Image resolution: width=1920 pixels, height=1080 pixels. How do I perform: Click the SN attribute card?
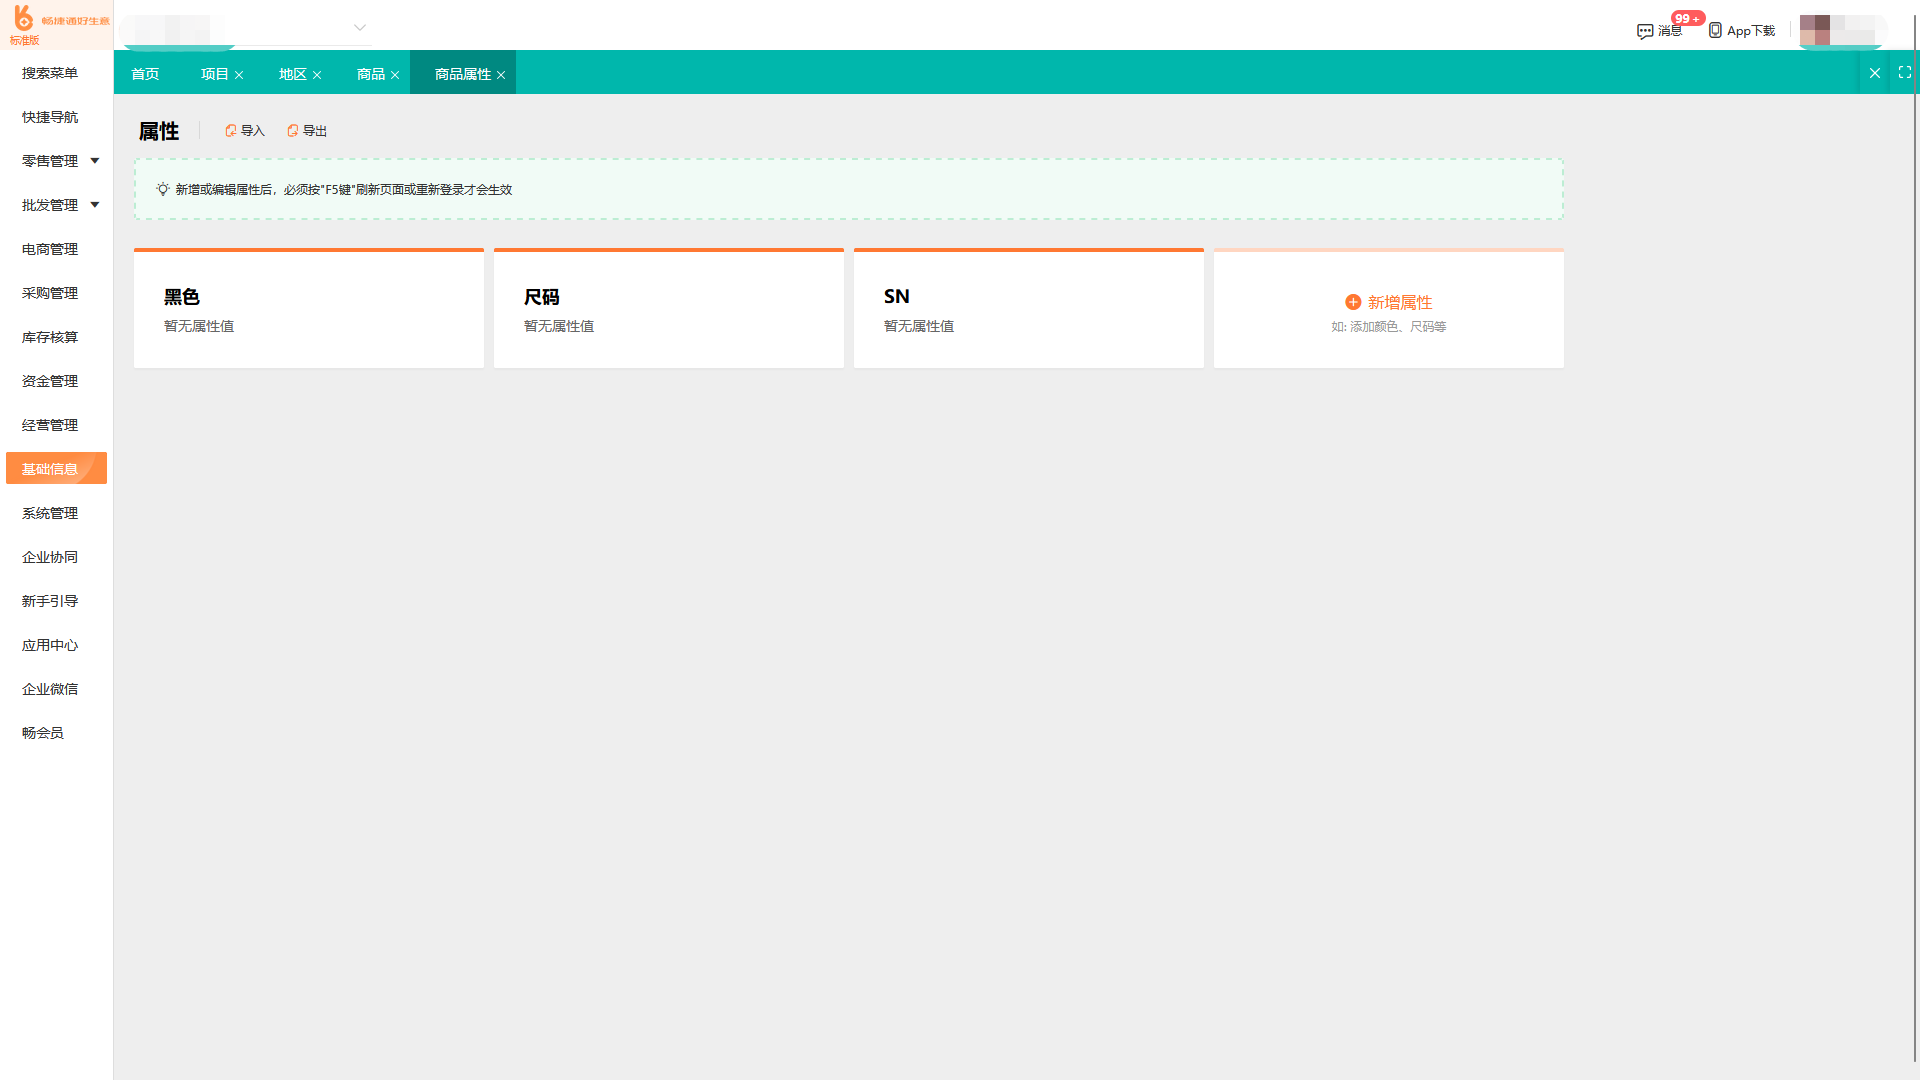pos(1029,307)
